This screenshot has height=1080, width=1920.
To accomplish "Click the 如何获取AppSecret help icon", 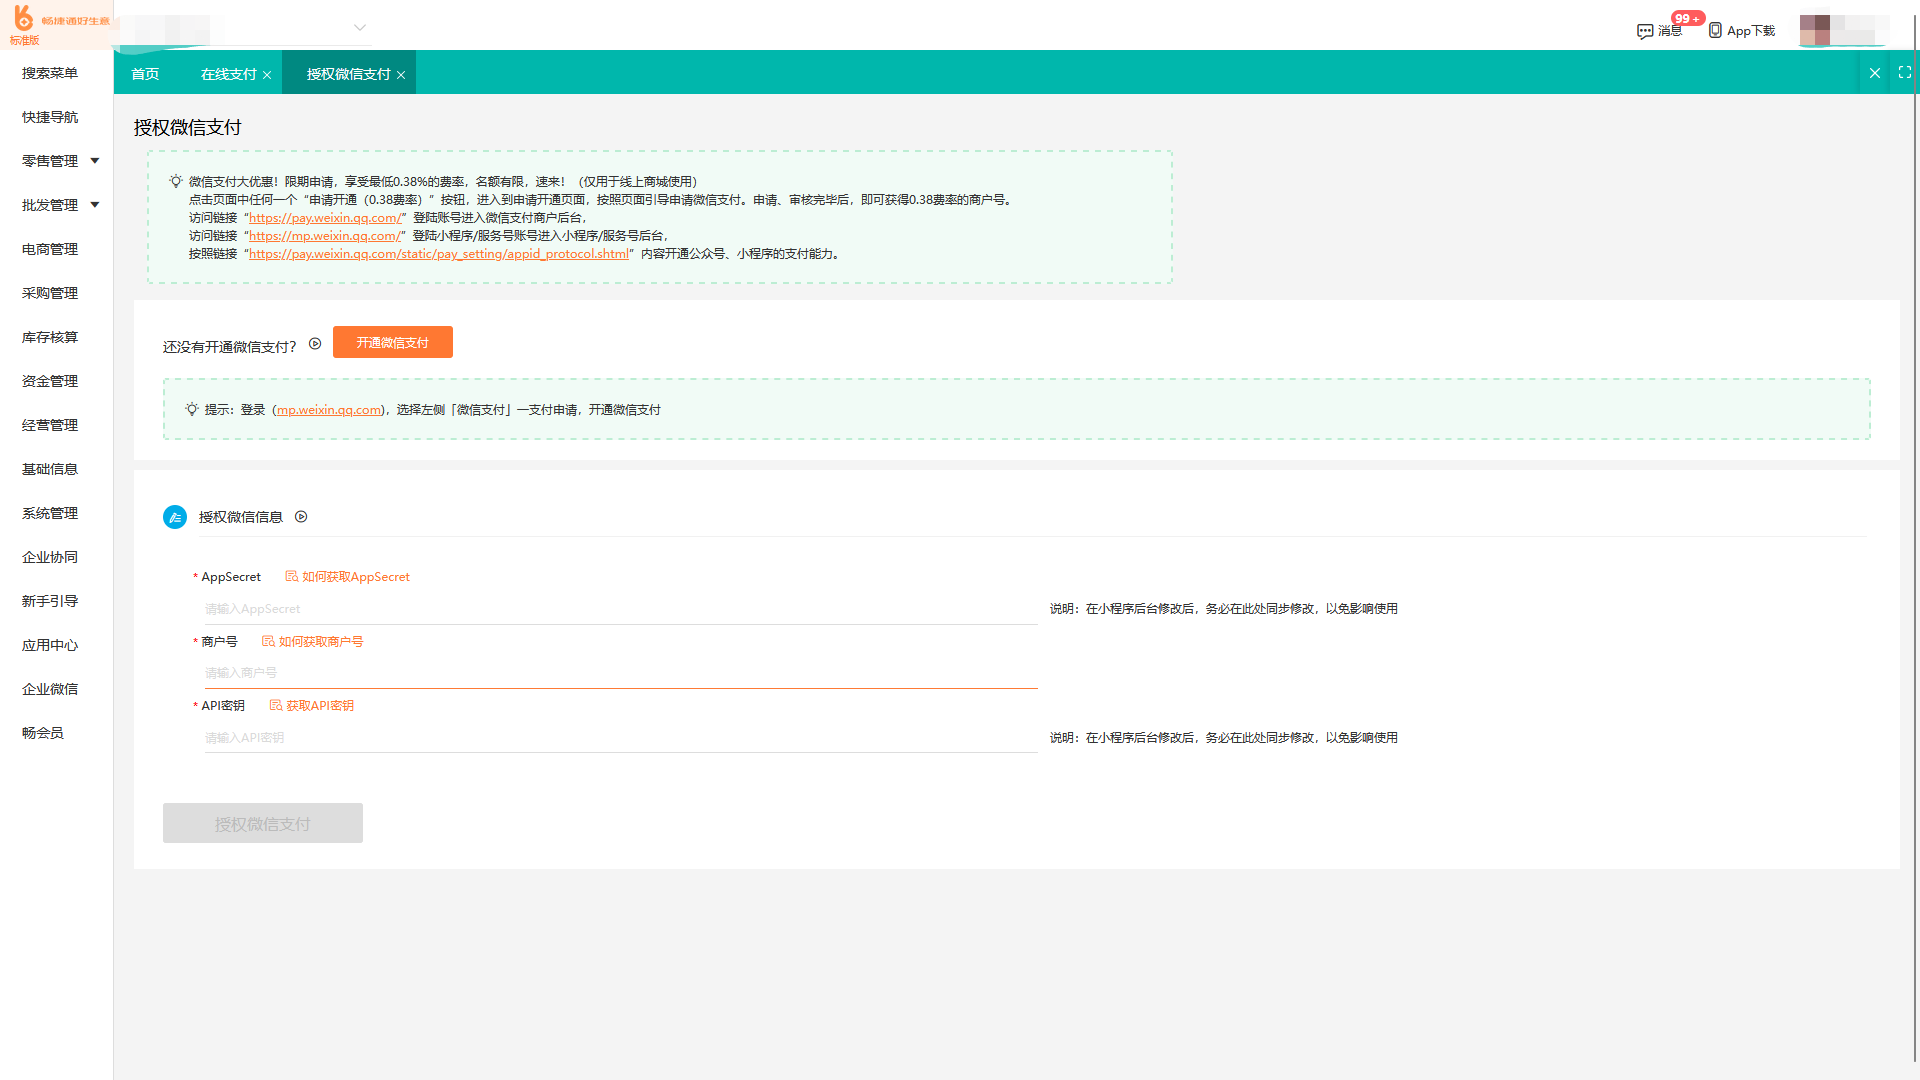I will coord(290,576).
